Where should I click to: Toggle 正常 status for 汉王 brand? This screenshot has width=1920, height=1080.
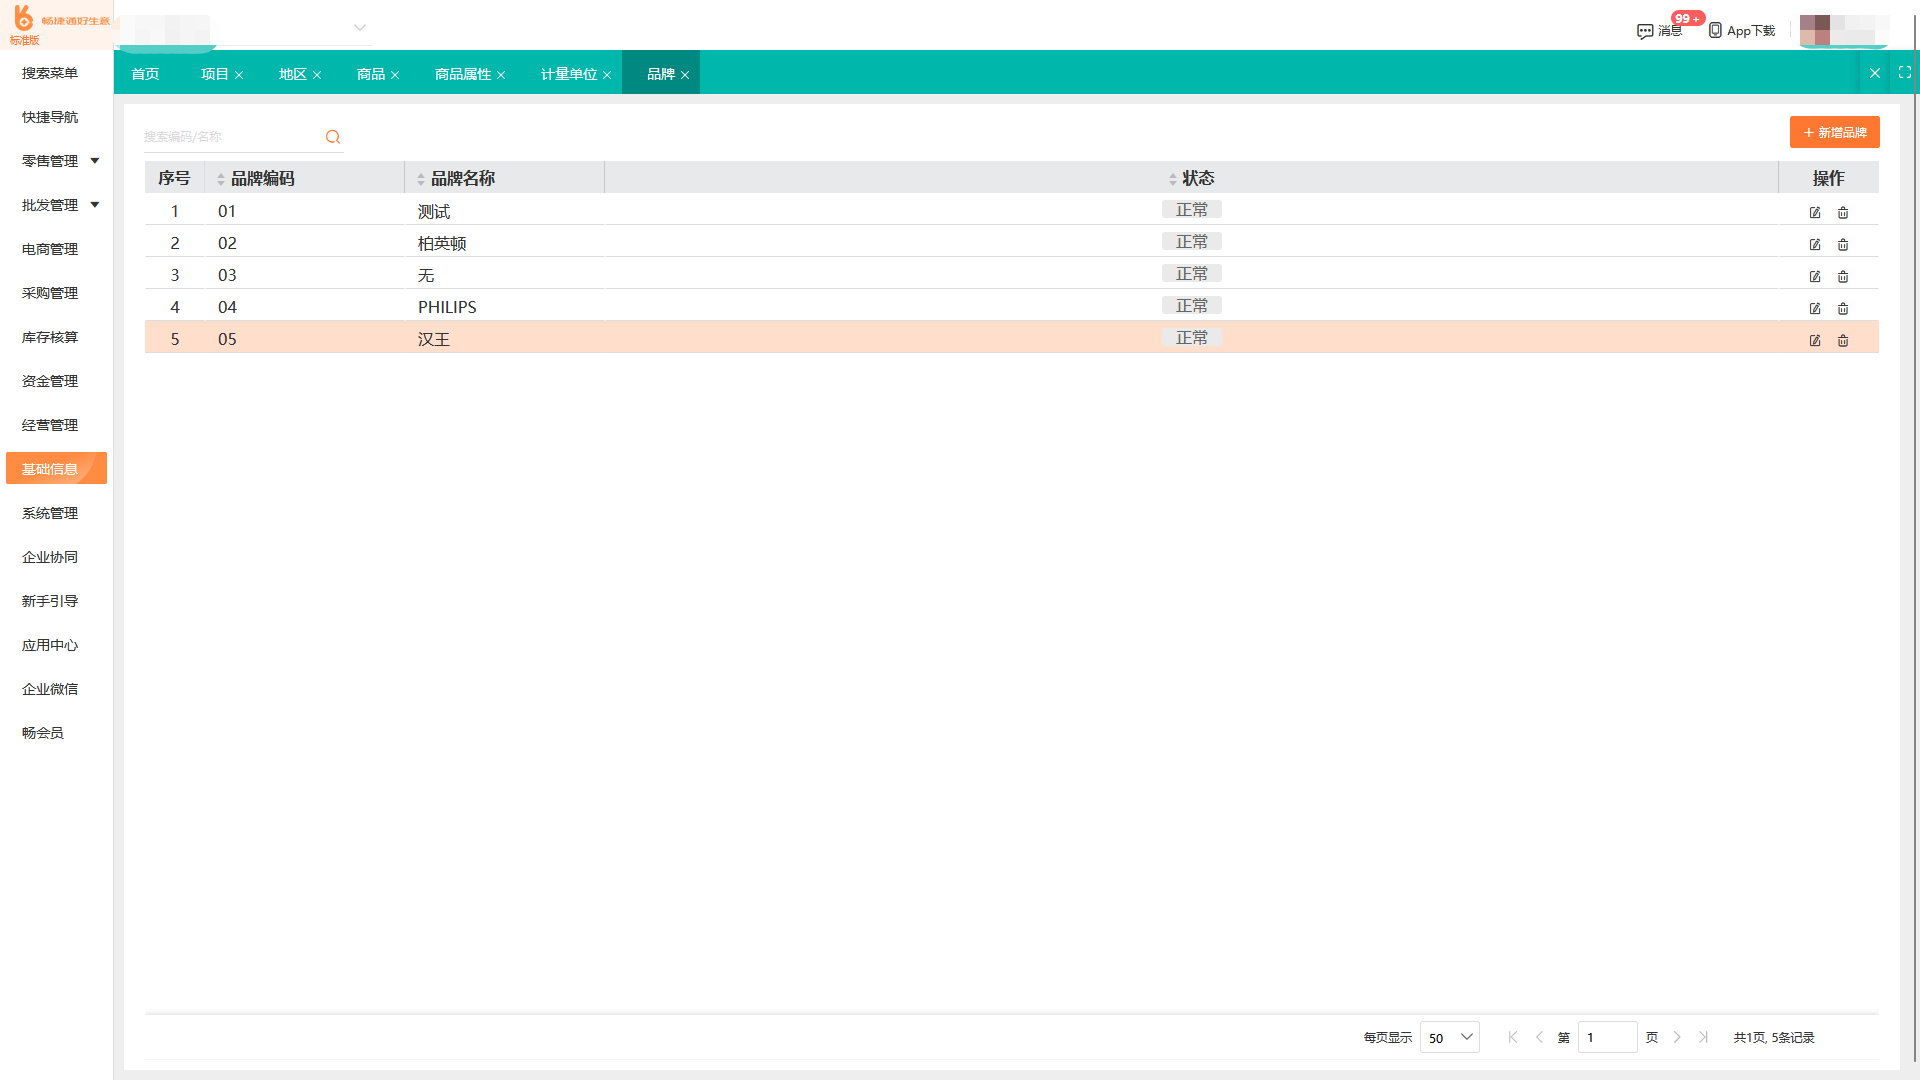click(1193, 338)
